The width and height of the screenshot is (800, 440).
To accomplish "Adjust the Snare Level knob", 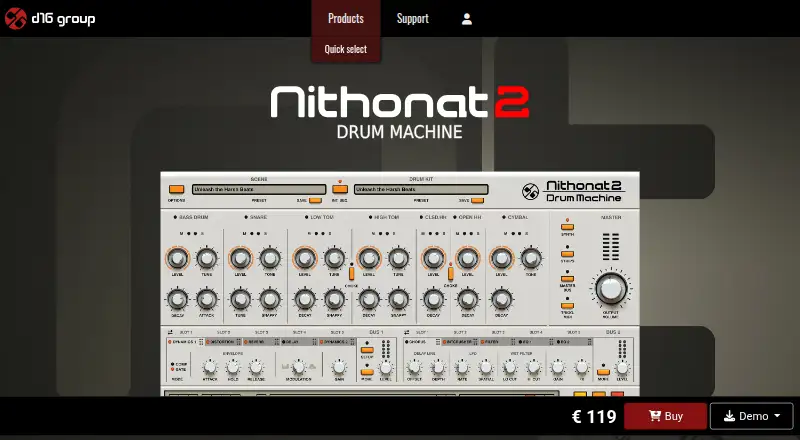I will coord(241,259).
